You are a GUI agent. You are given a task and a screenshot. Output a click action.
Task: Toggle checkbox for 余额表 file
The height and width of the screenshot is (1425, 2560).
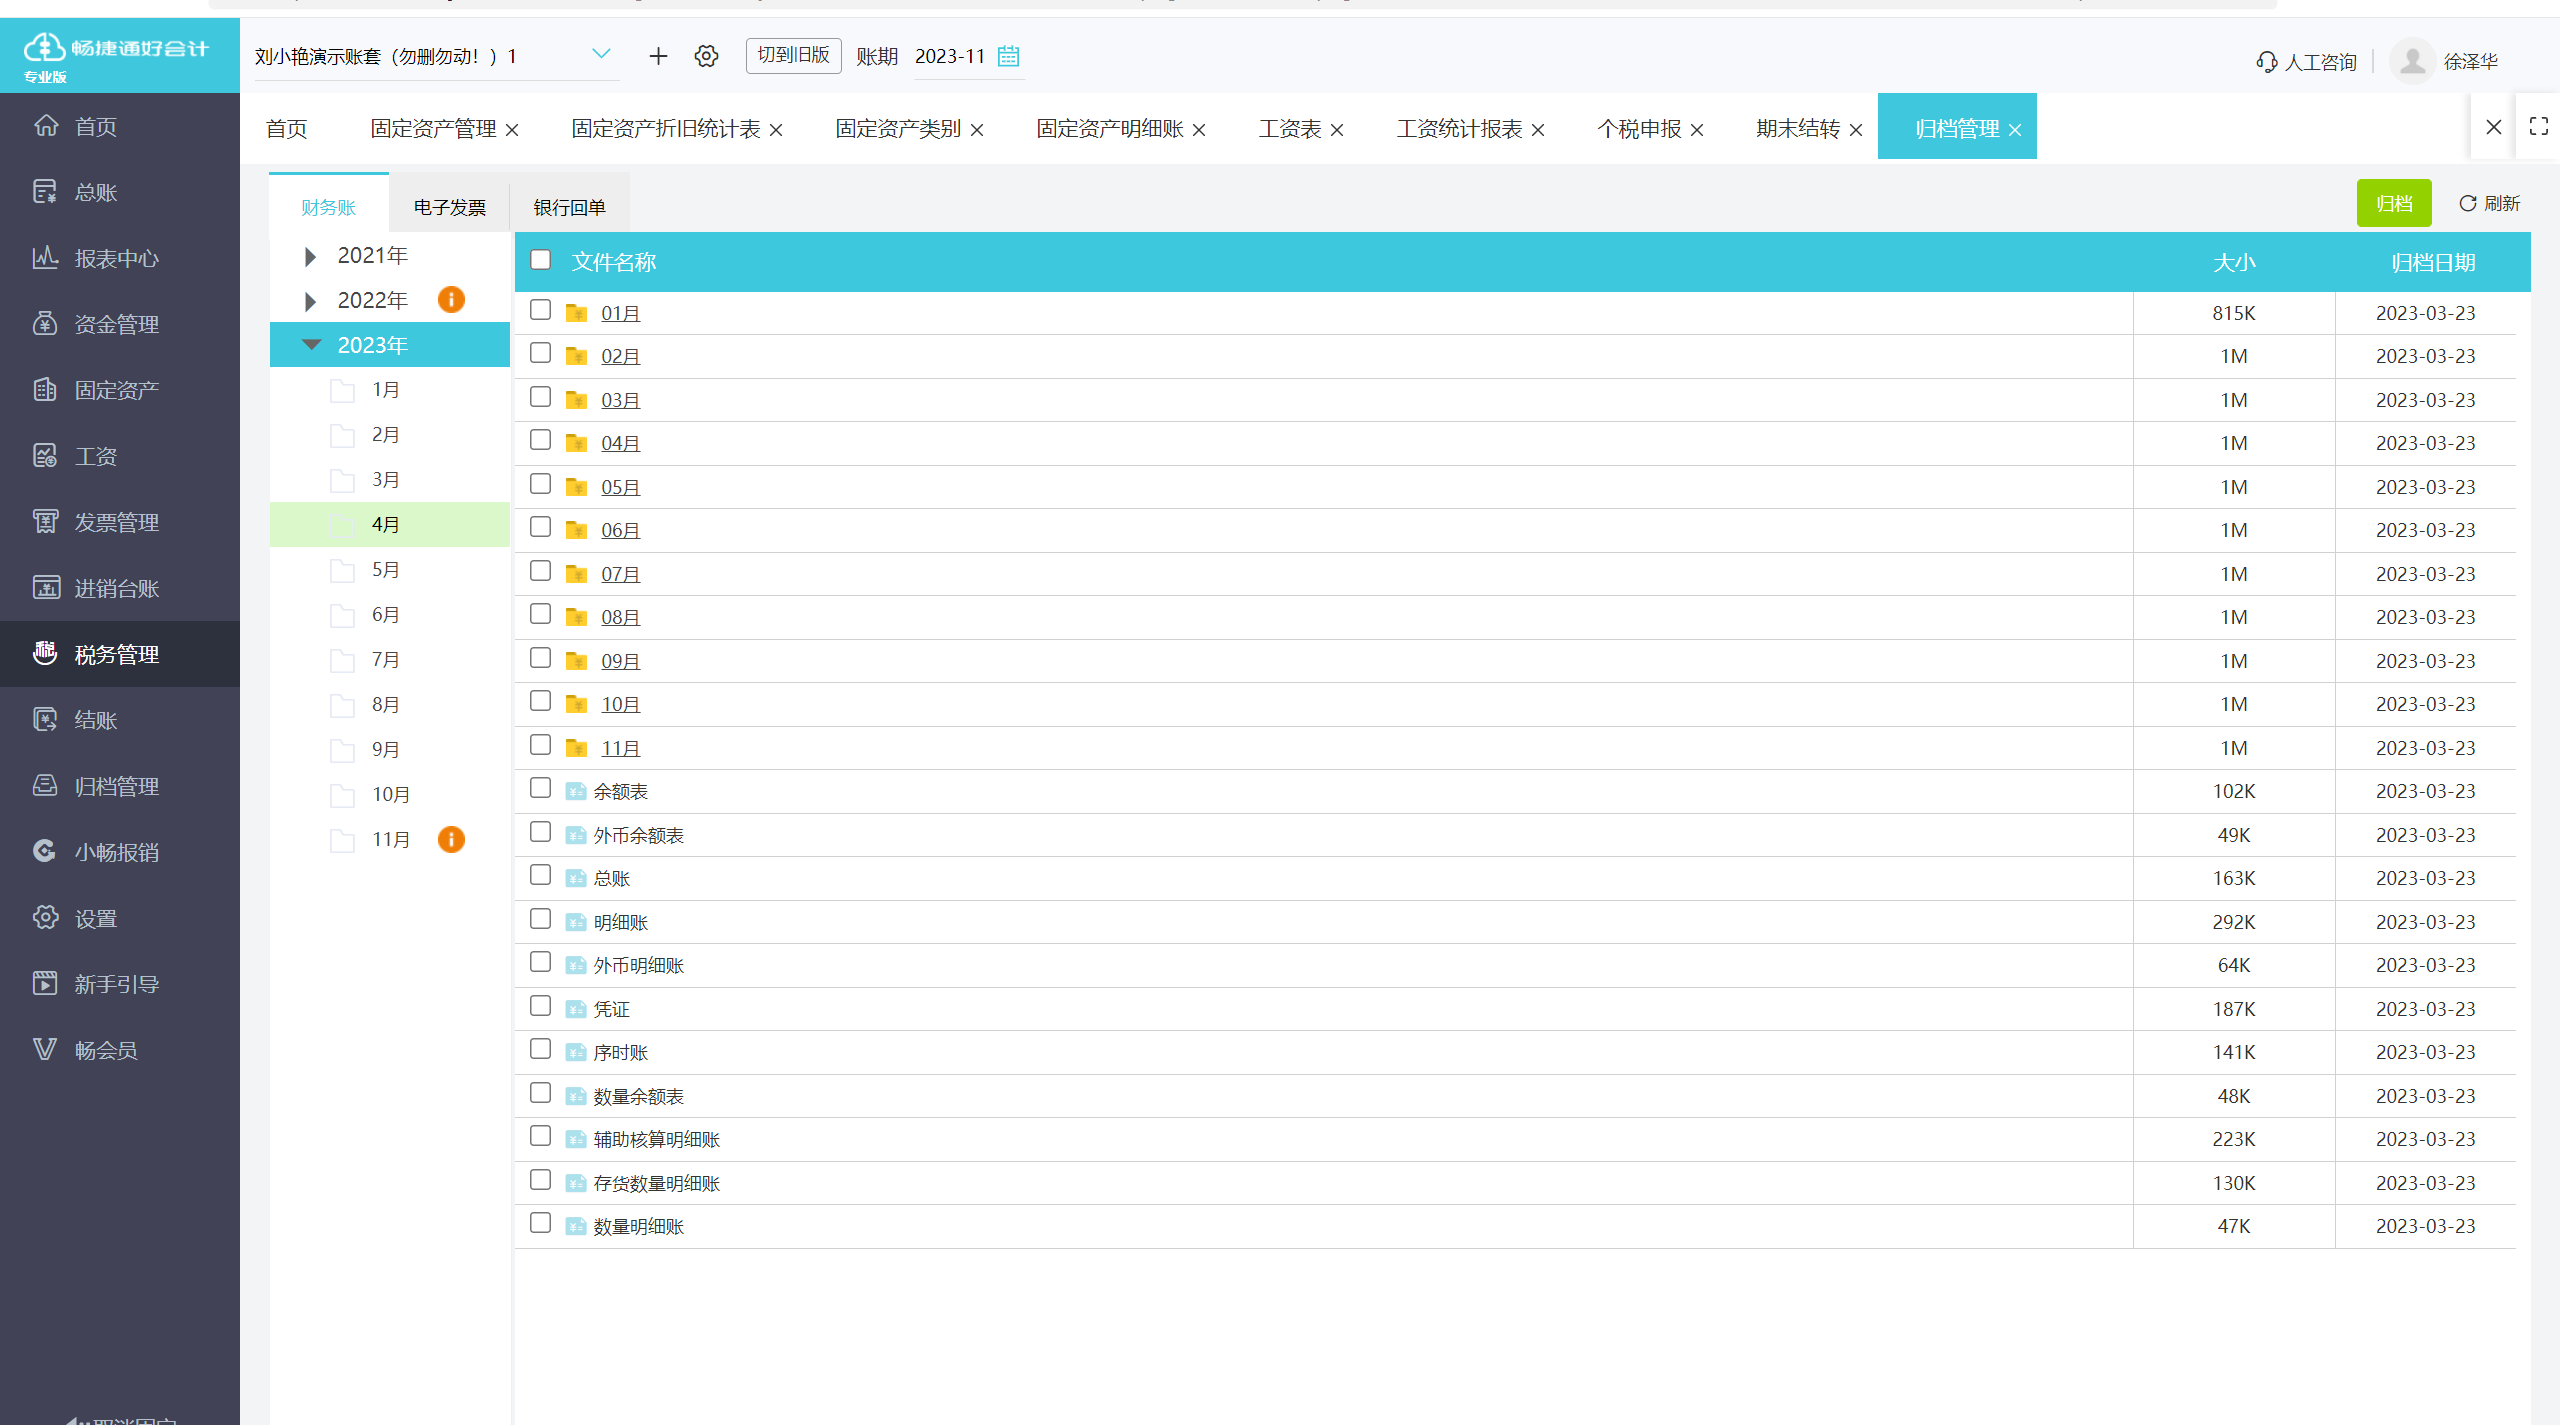tap(542, 790)
